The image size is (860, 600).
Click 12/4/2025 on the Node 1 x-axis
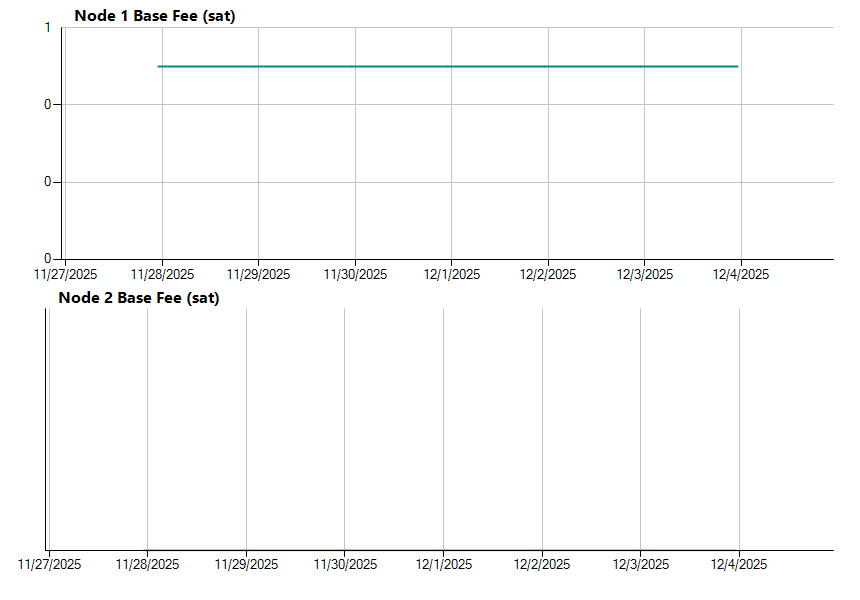coord(740,274)
